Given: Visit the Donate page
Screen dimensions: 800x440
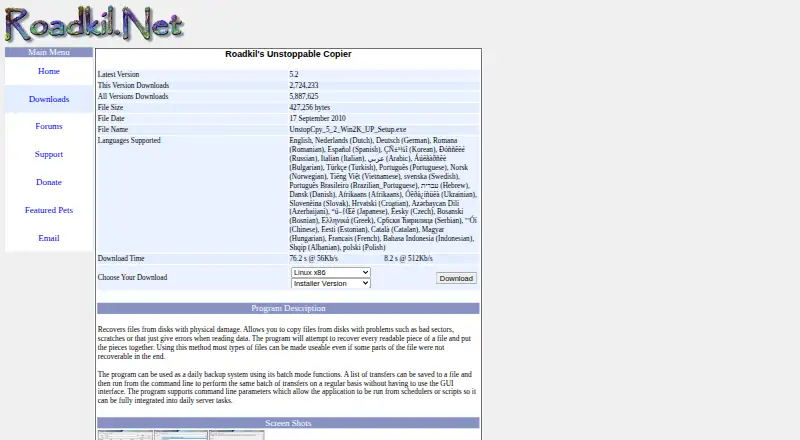Looking at the screenshot, I should pyautogui.click(x=49, y=182).
